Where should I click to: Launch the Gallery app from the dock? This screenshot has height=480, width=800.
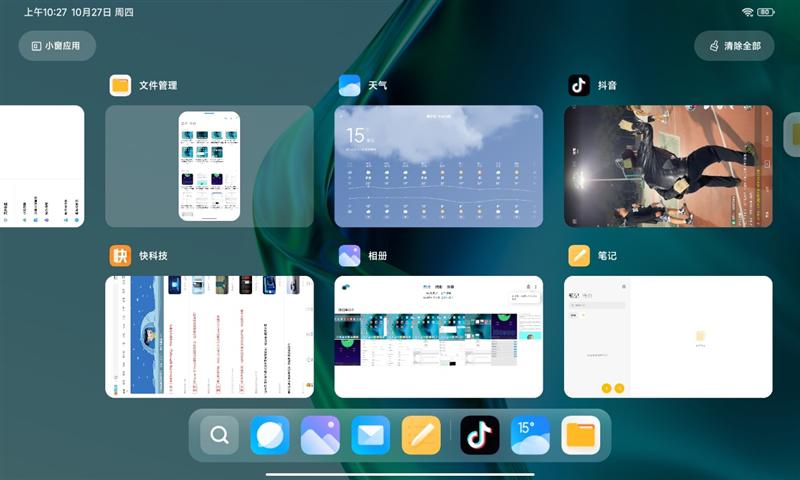pos(320,435)
